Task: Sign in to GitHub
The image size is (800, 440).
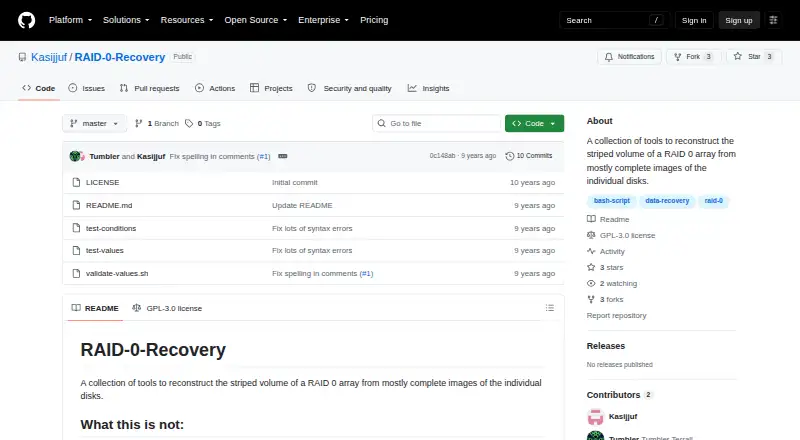Action: click(694, 20)
